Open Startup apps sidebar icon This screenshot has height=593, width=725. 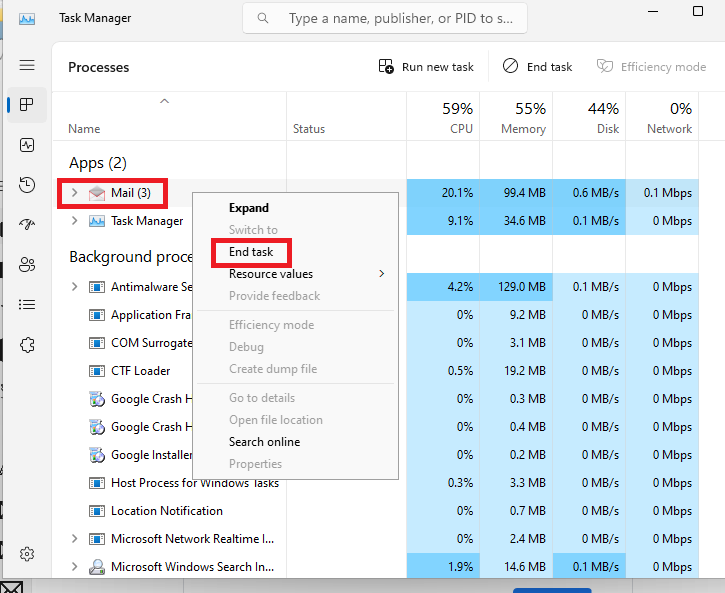click(x=27, y=225)
